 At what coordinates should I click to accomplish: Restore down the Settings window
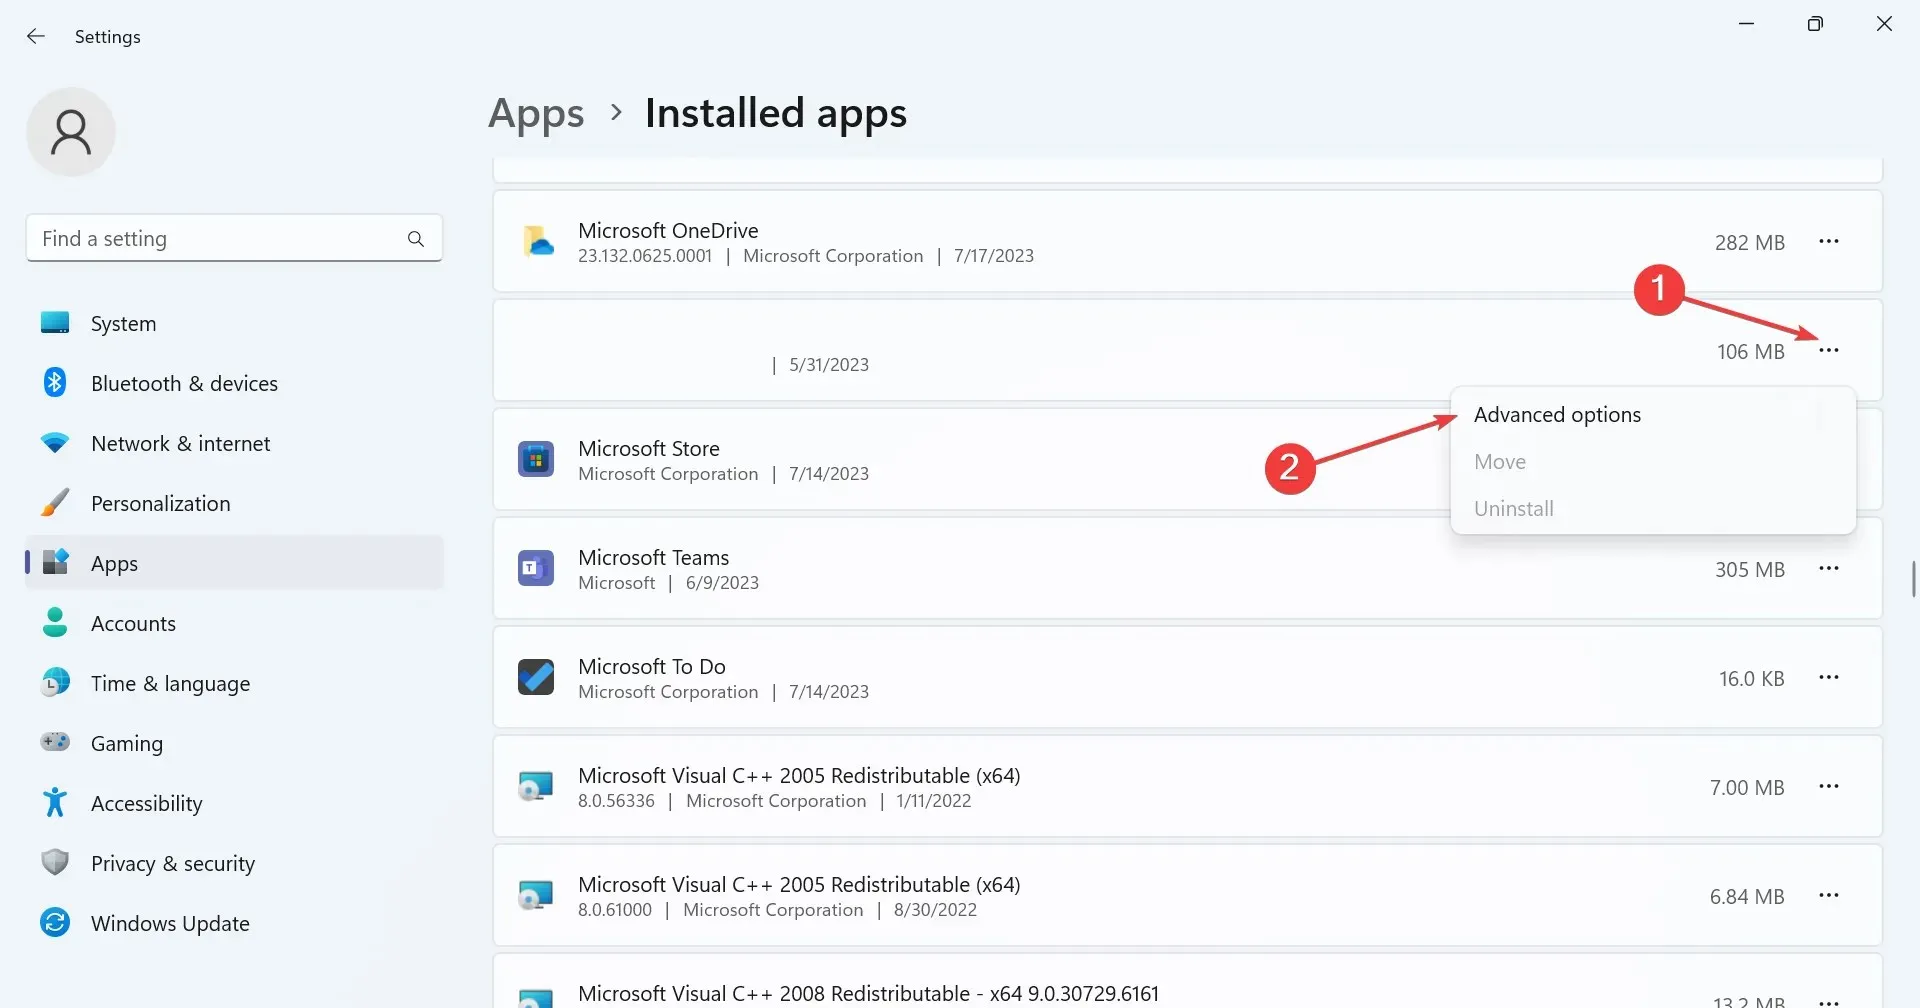[1815, 23]
